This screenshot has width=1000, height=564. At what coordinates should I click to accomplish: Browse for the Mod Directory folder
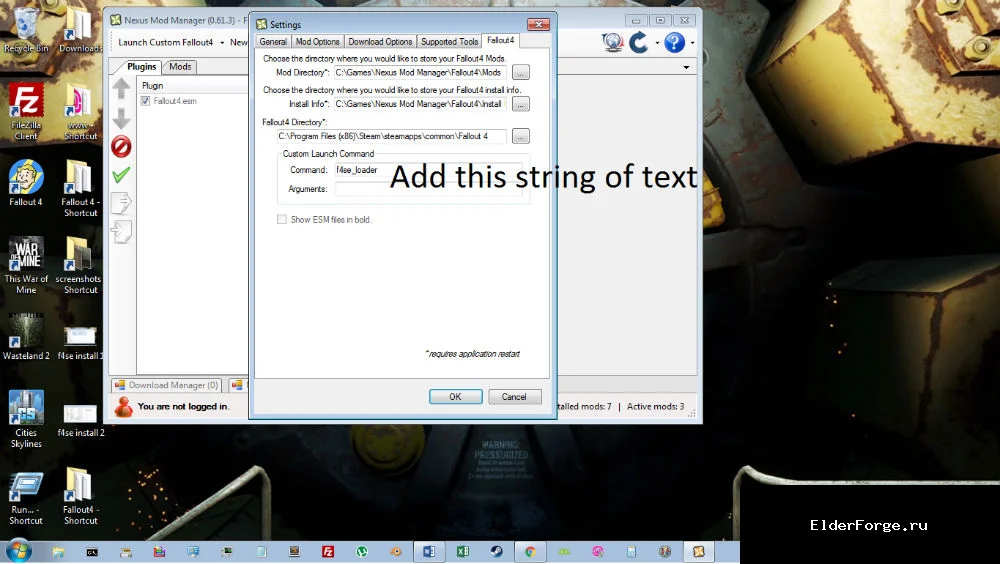[x=520, y=73]
